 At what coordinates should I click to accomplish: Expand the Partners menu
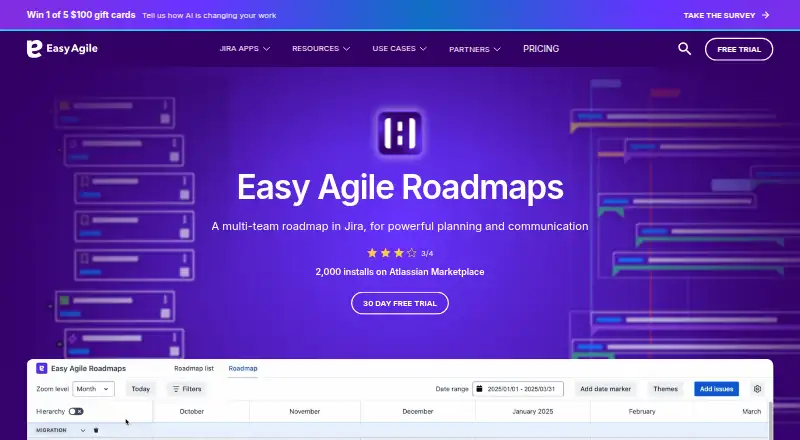click(474, 50)
